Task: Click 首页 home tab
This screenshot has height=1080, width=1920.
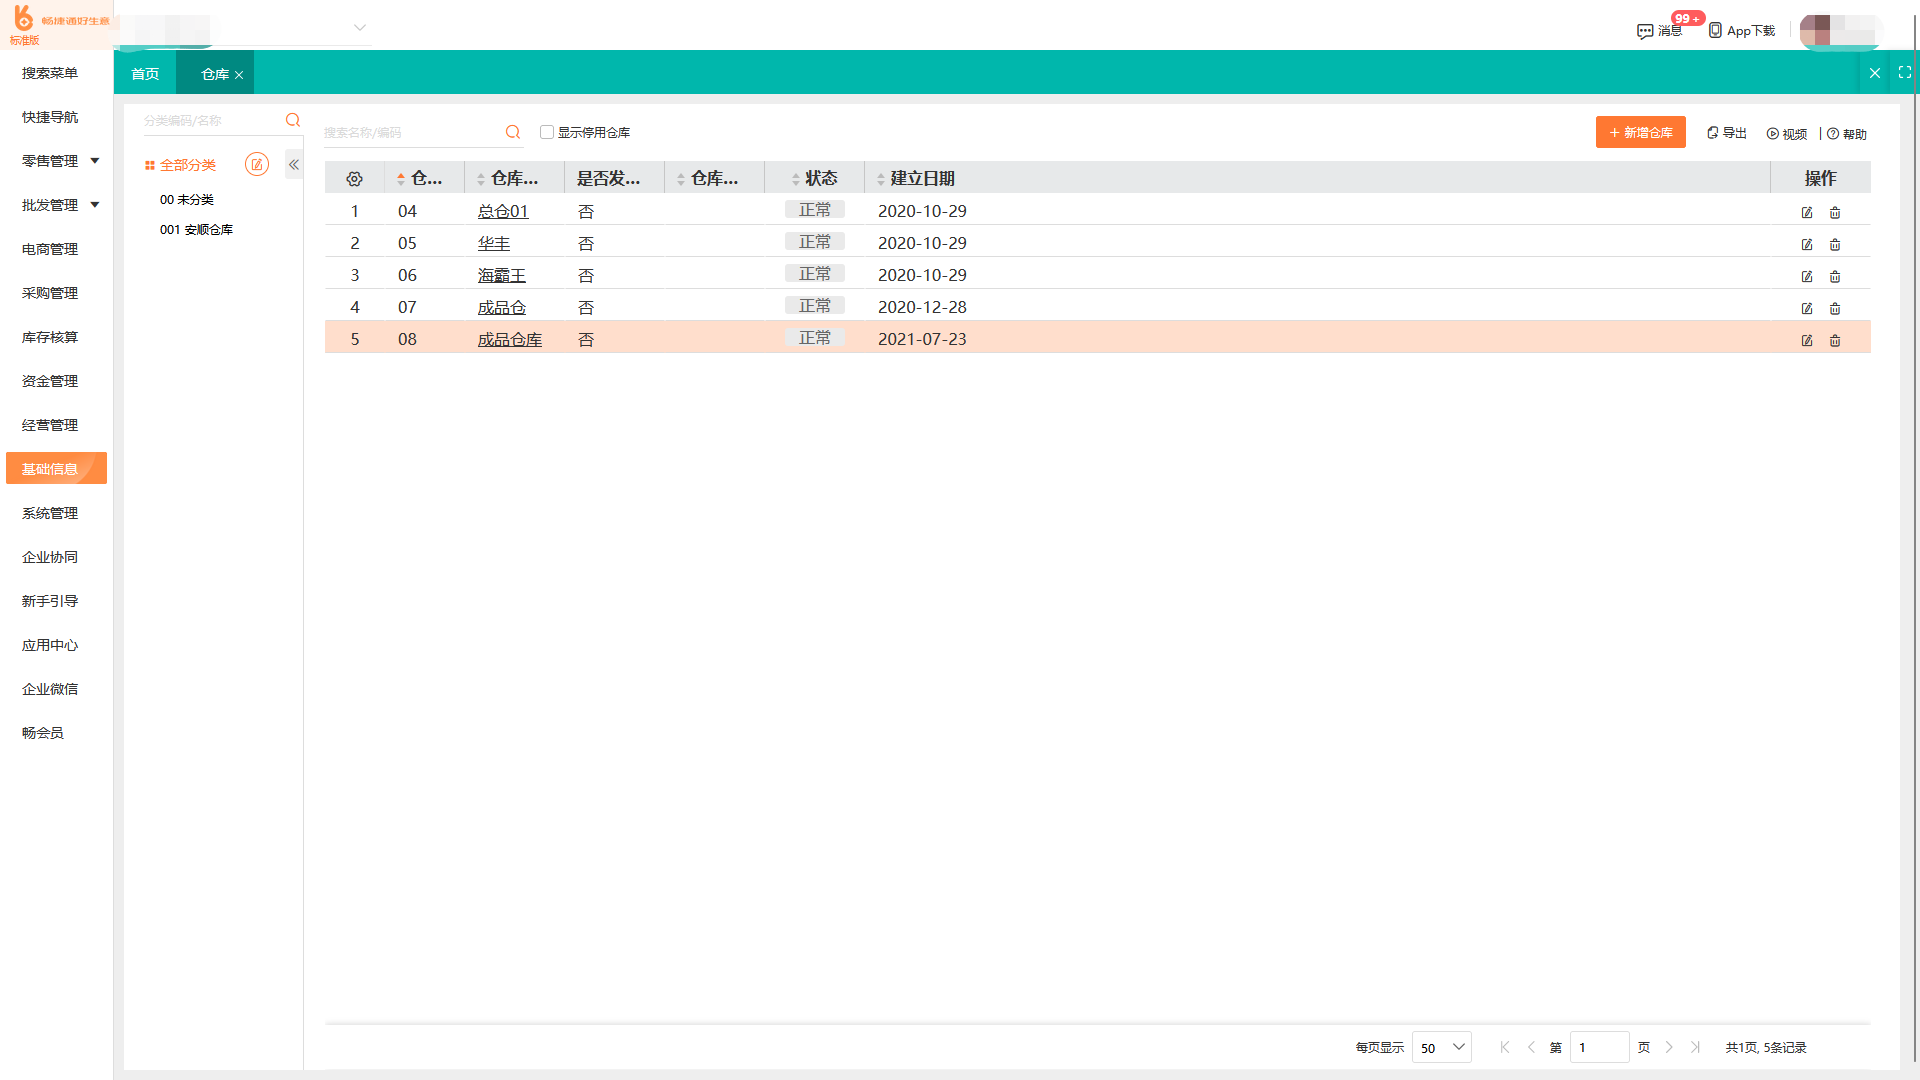Action: pos(144,73)
